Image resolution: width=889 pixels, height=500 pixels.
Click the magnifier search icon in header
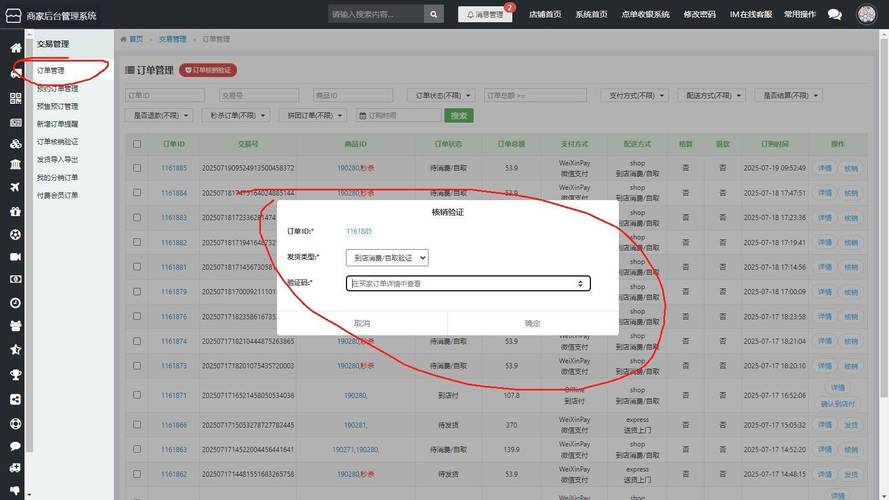pyautogui.click(x=433, y=15)
